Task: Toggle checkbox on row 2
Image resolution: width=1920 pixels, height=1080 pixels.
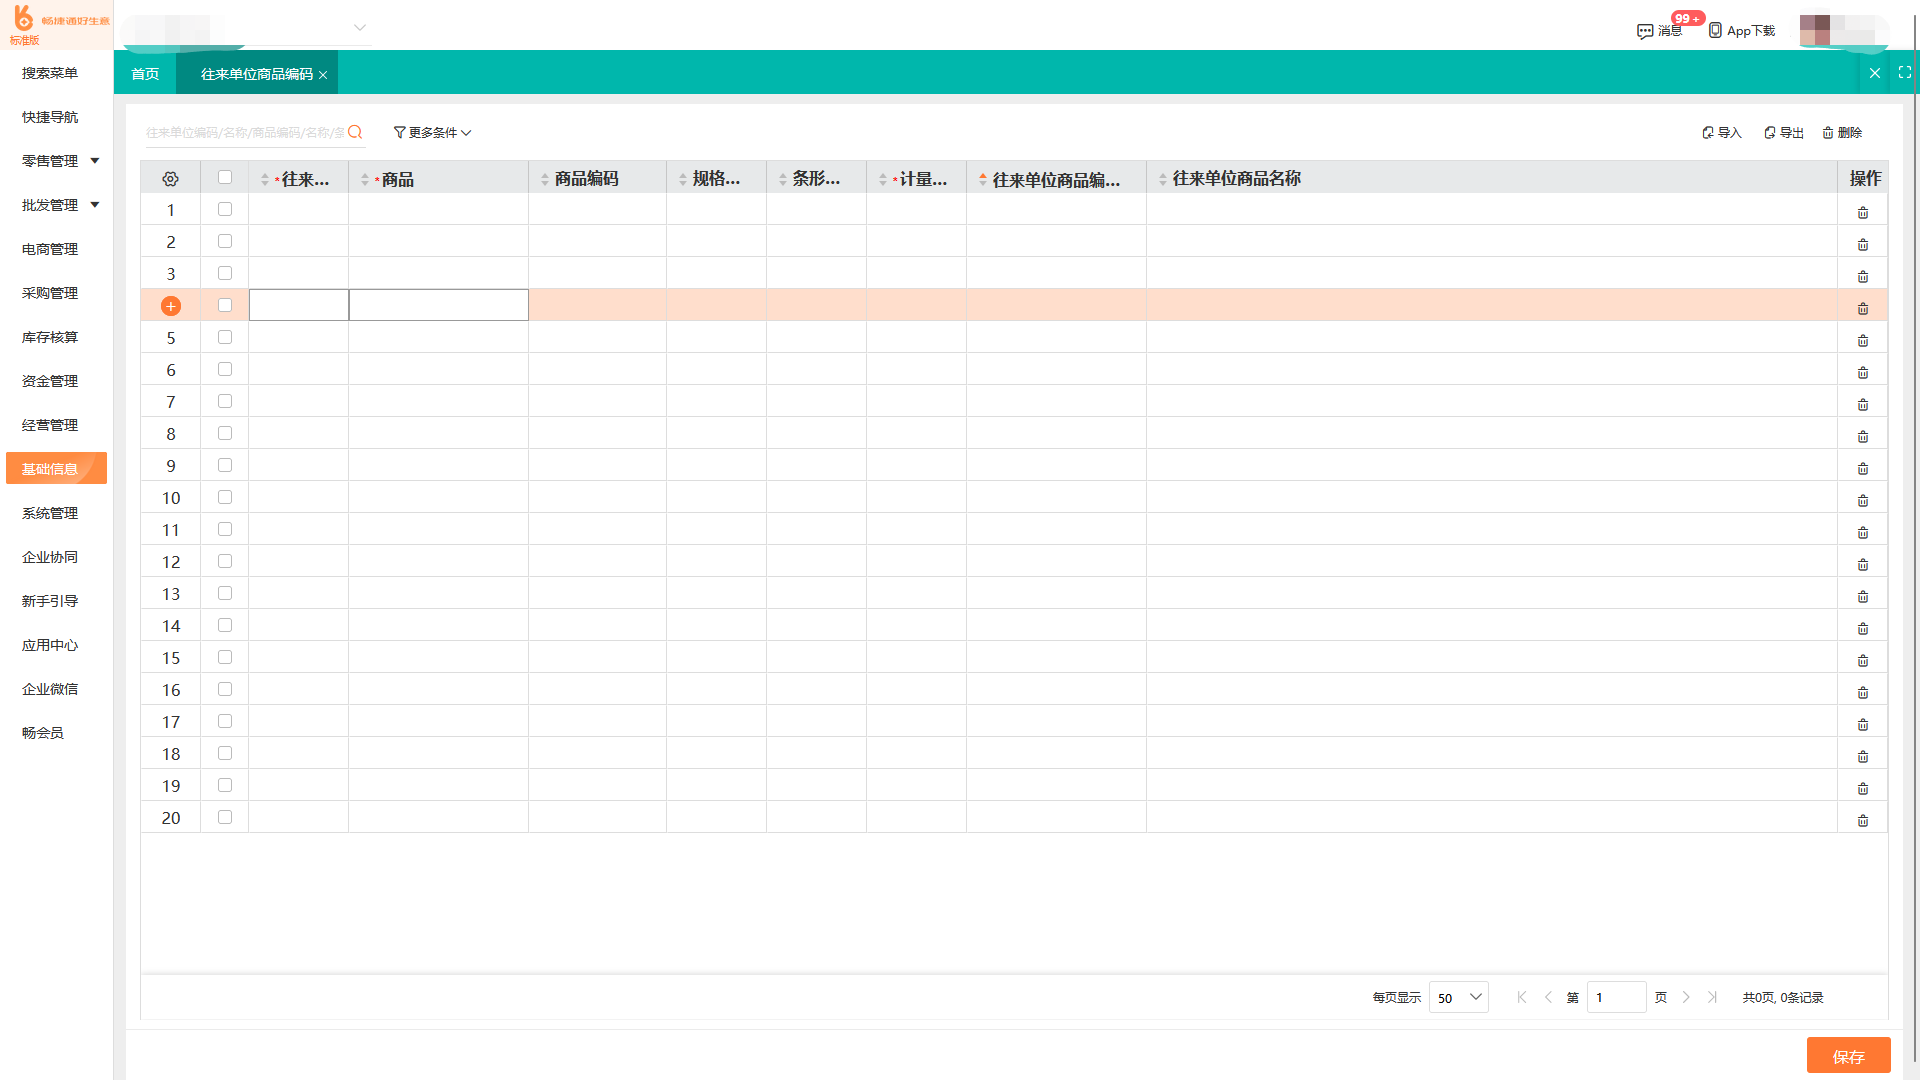Action: [x=224, y=240]
